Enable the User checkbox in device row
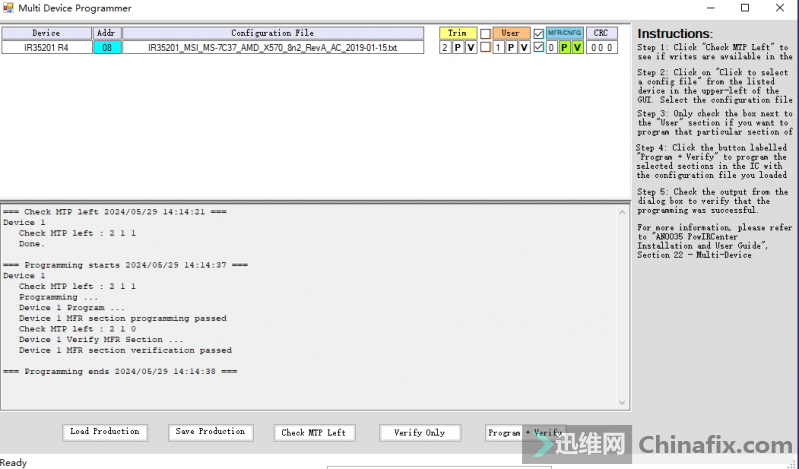This screenshot has width=799, height=469. (485, 47)
